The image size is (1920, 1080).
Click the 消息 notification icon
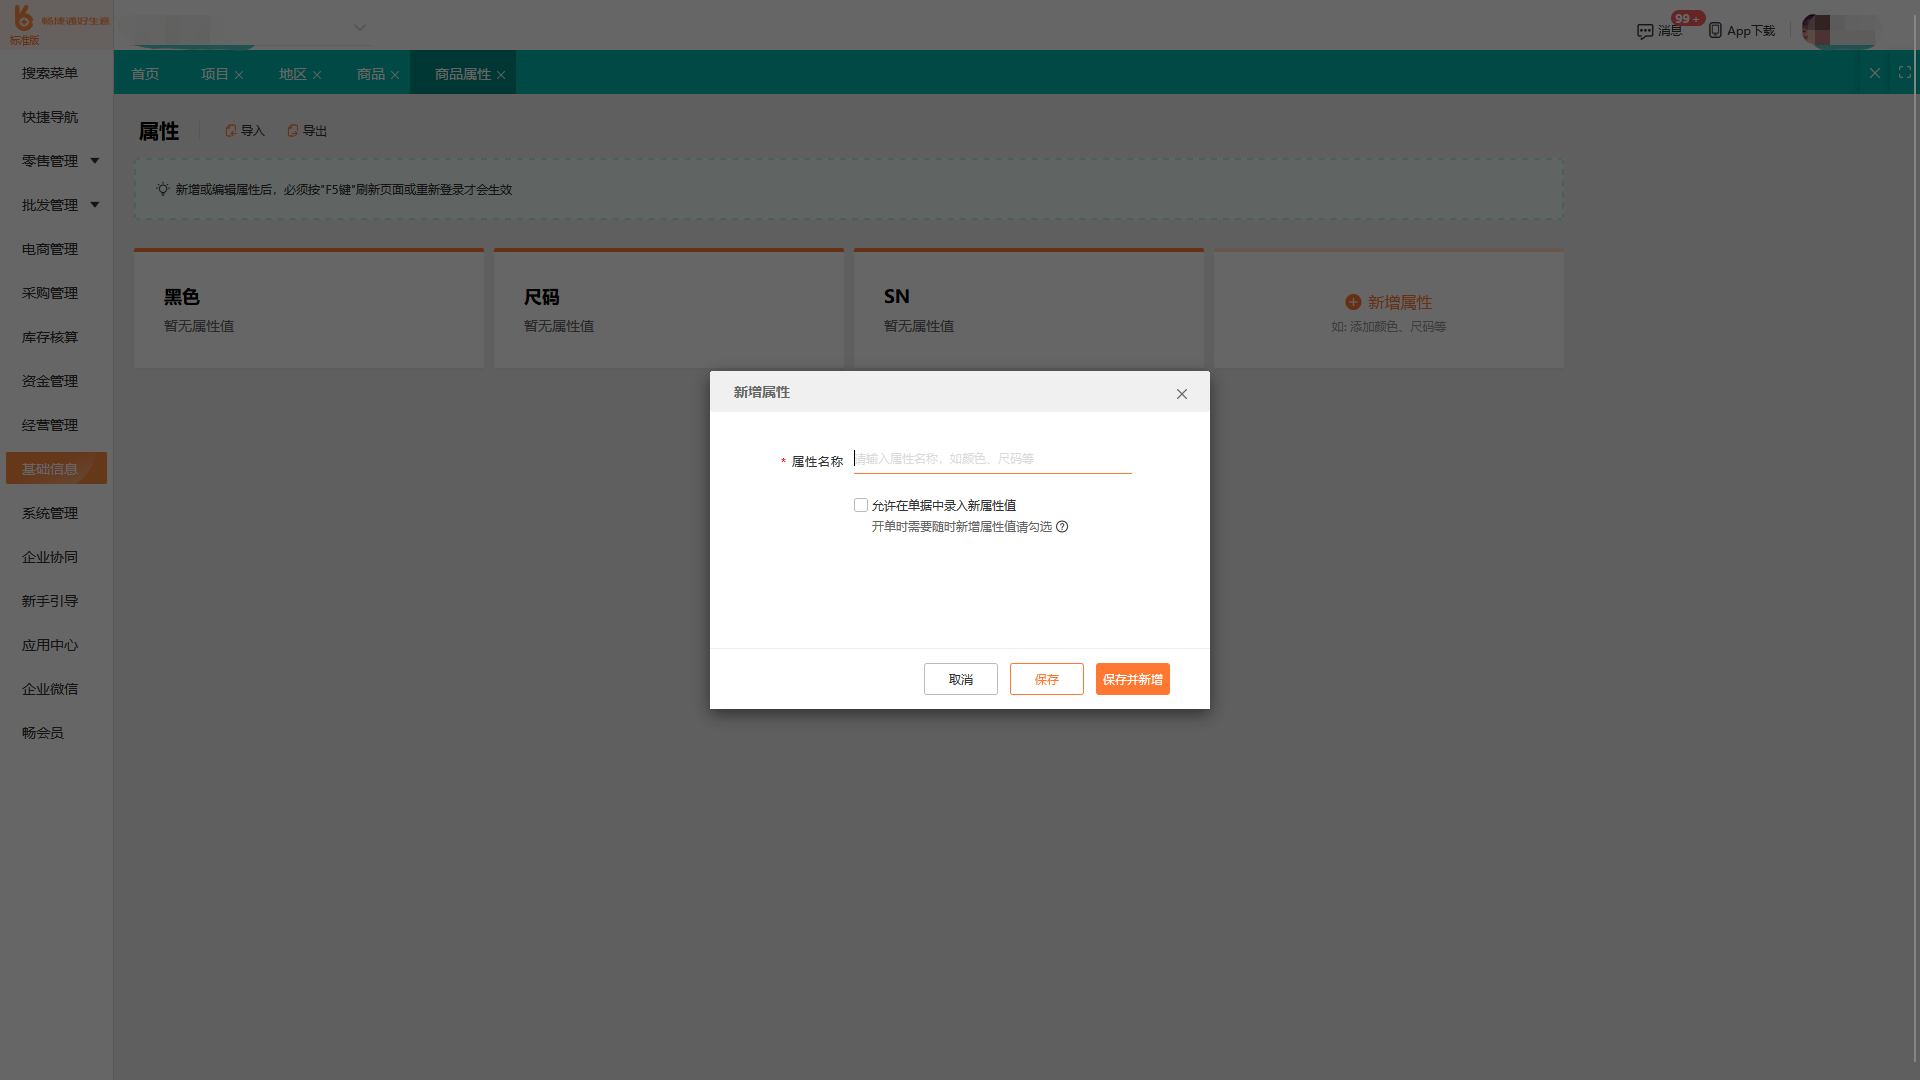tap(1660, 29)
